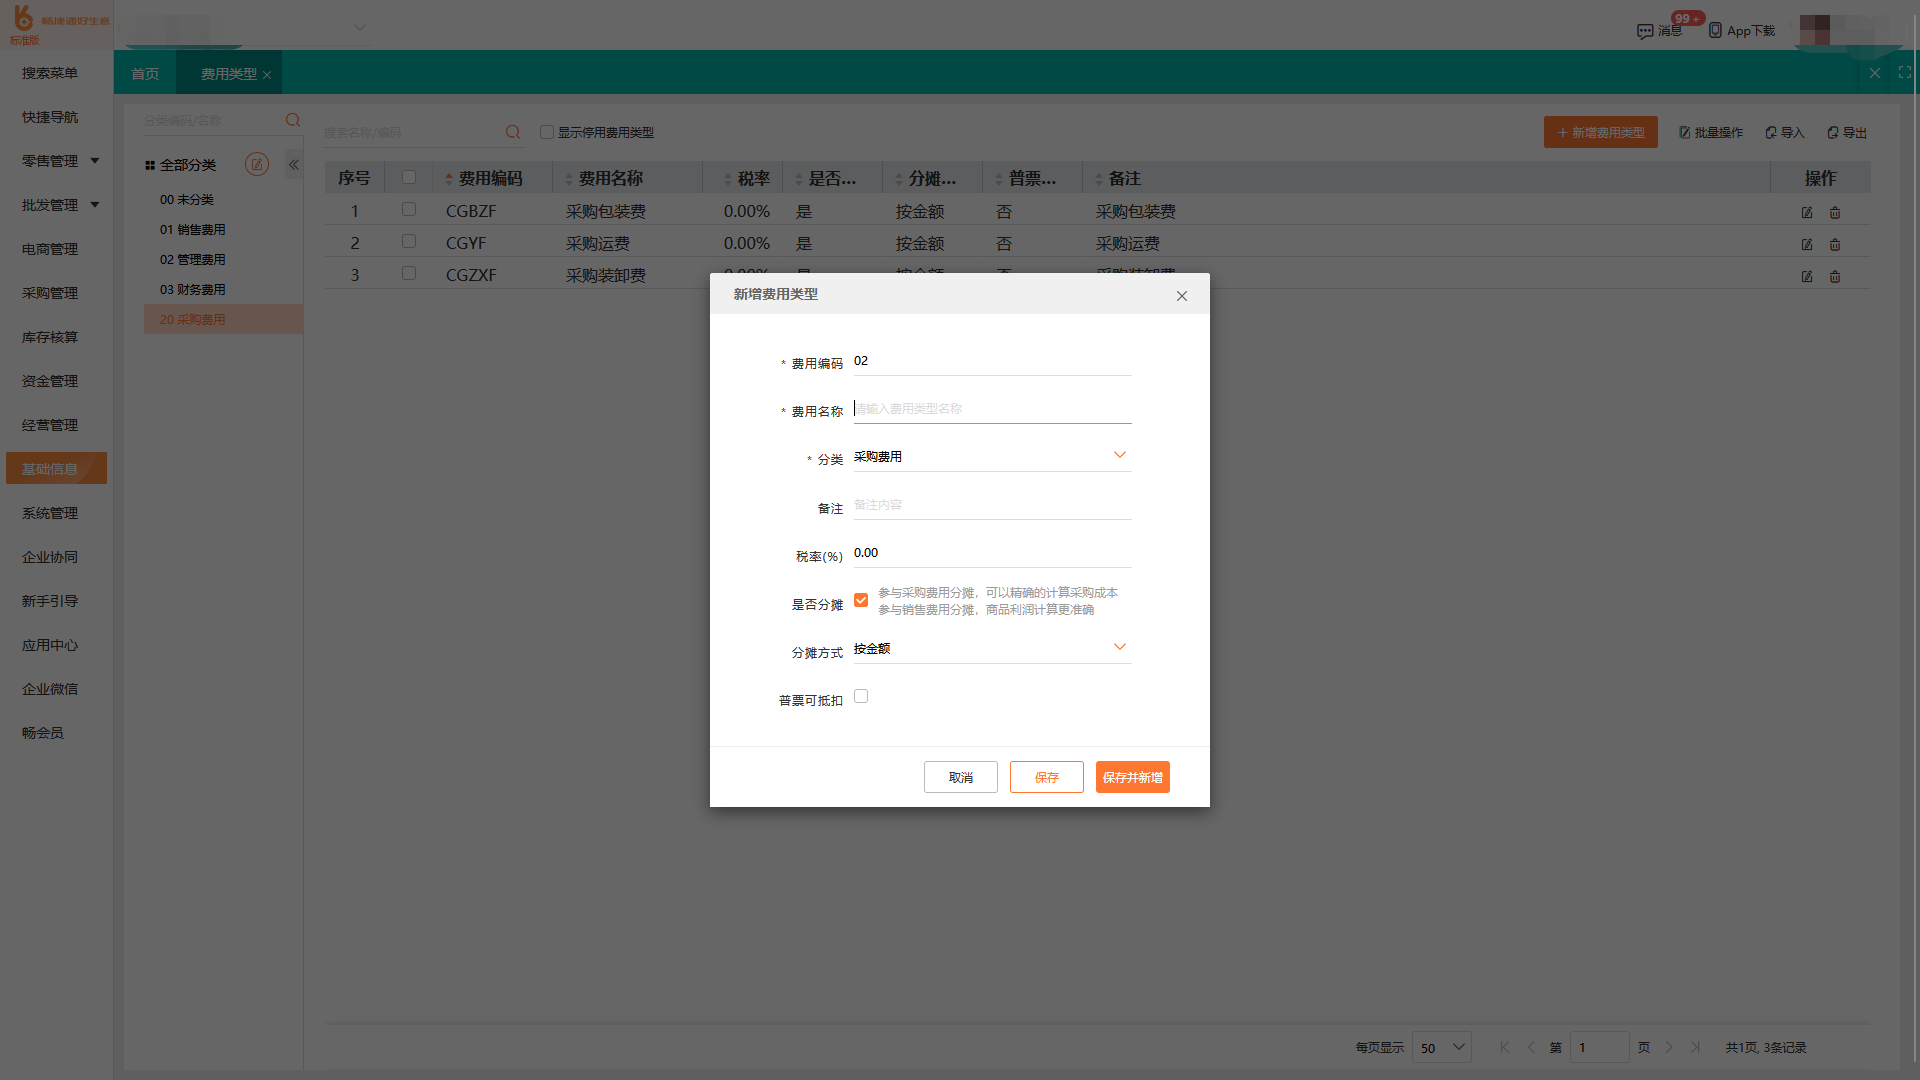Toggle the 是否分摊 checkbox
This screenshot has width=1920, height=1080.
click(x=861, y=601)
